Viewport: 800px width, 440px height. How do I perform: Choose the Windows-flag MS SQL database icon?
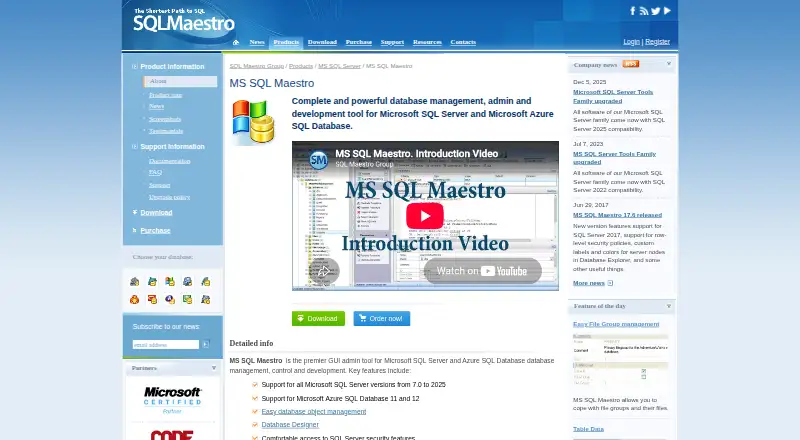pos(170,281)
